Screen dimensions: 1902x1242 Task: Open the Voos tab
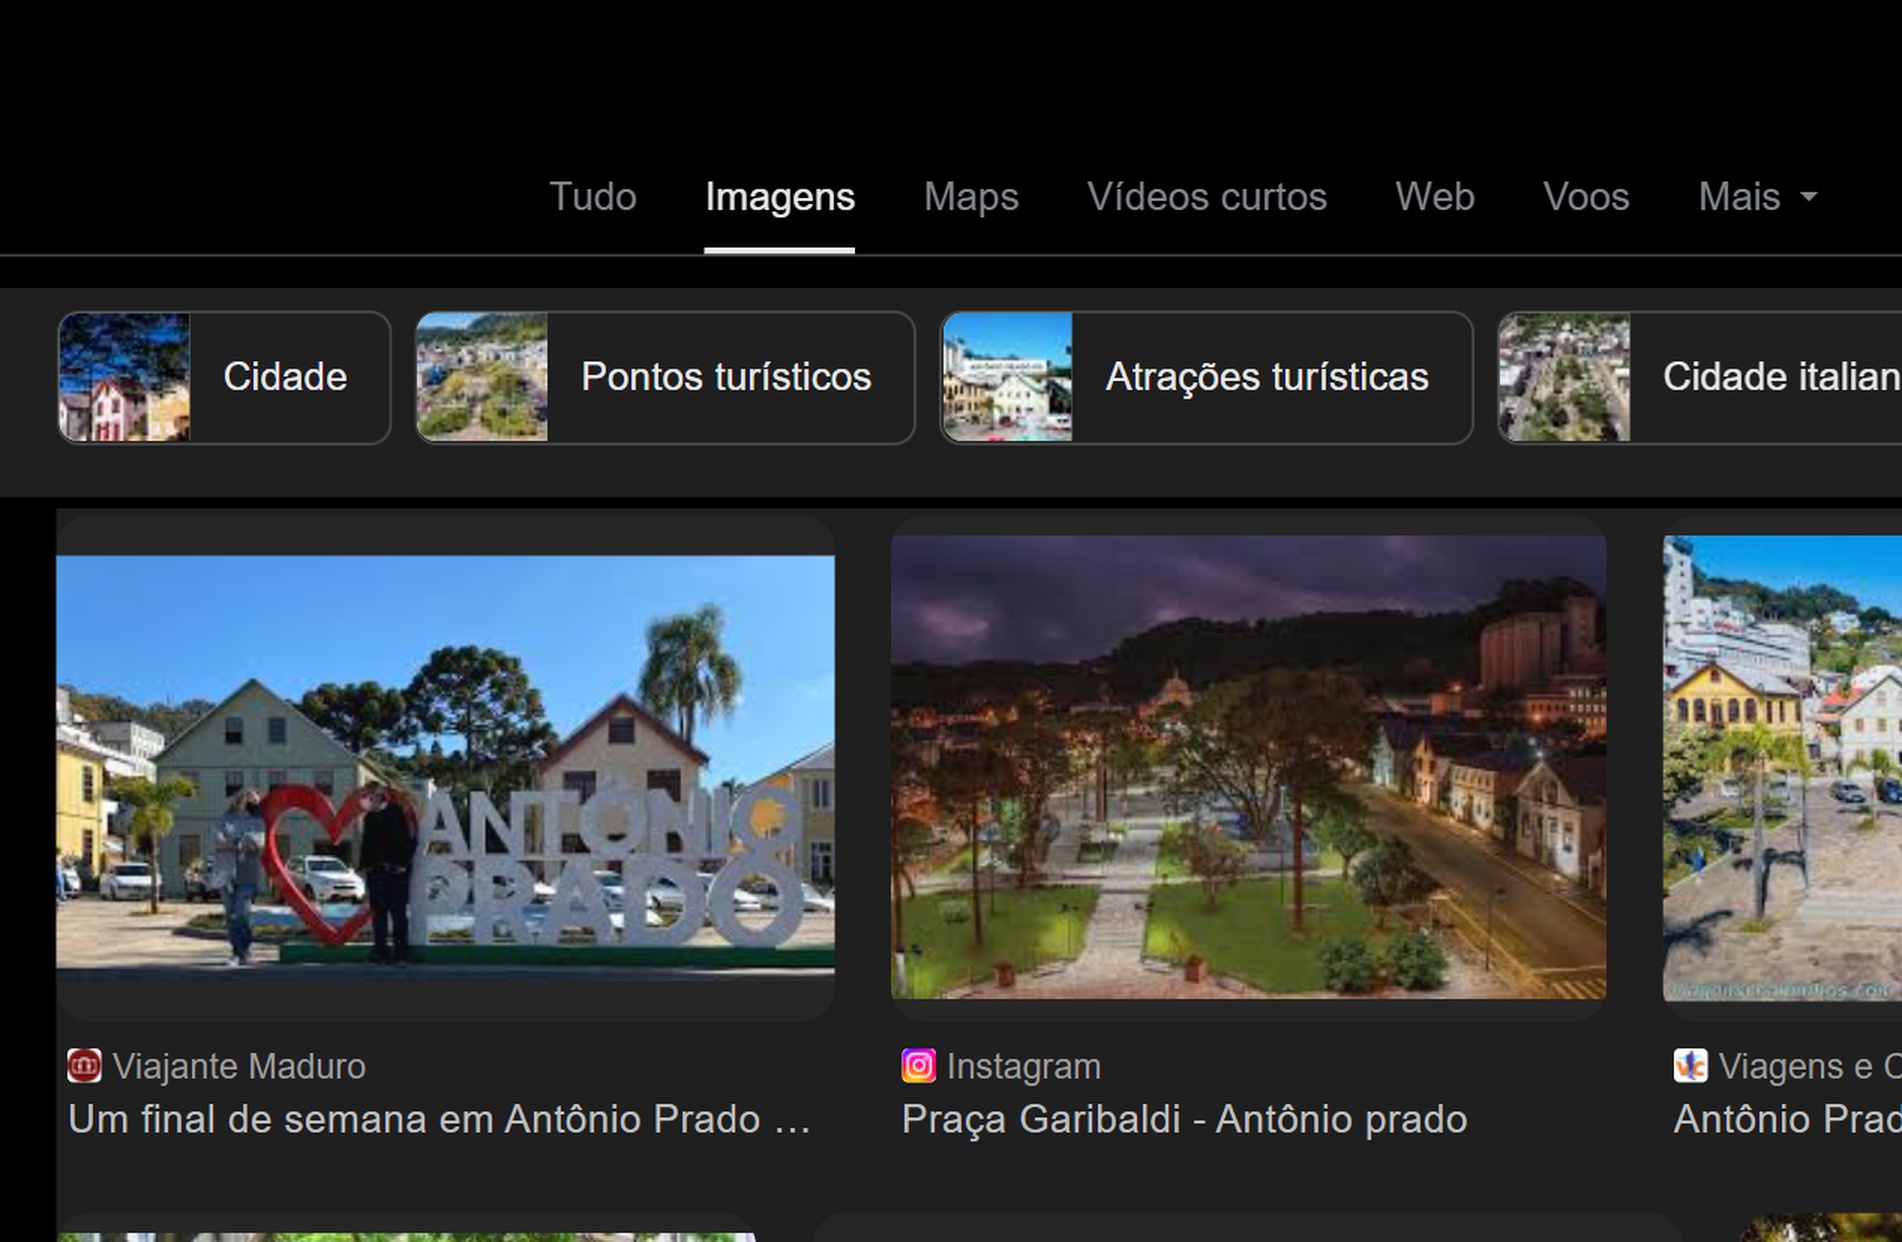click(x=1586, y=197)
